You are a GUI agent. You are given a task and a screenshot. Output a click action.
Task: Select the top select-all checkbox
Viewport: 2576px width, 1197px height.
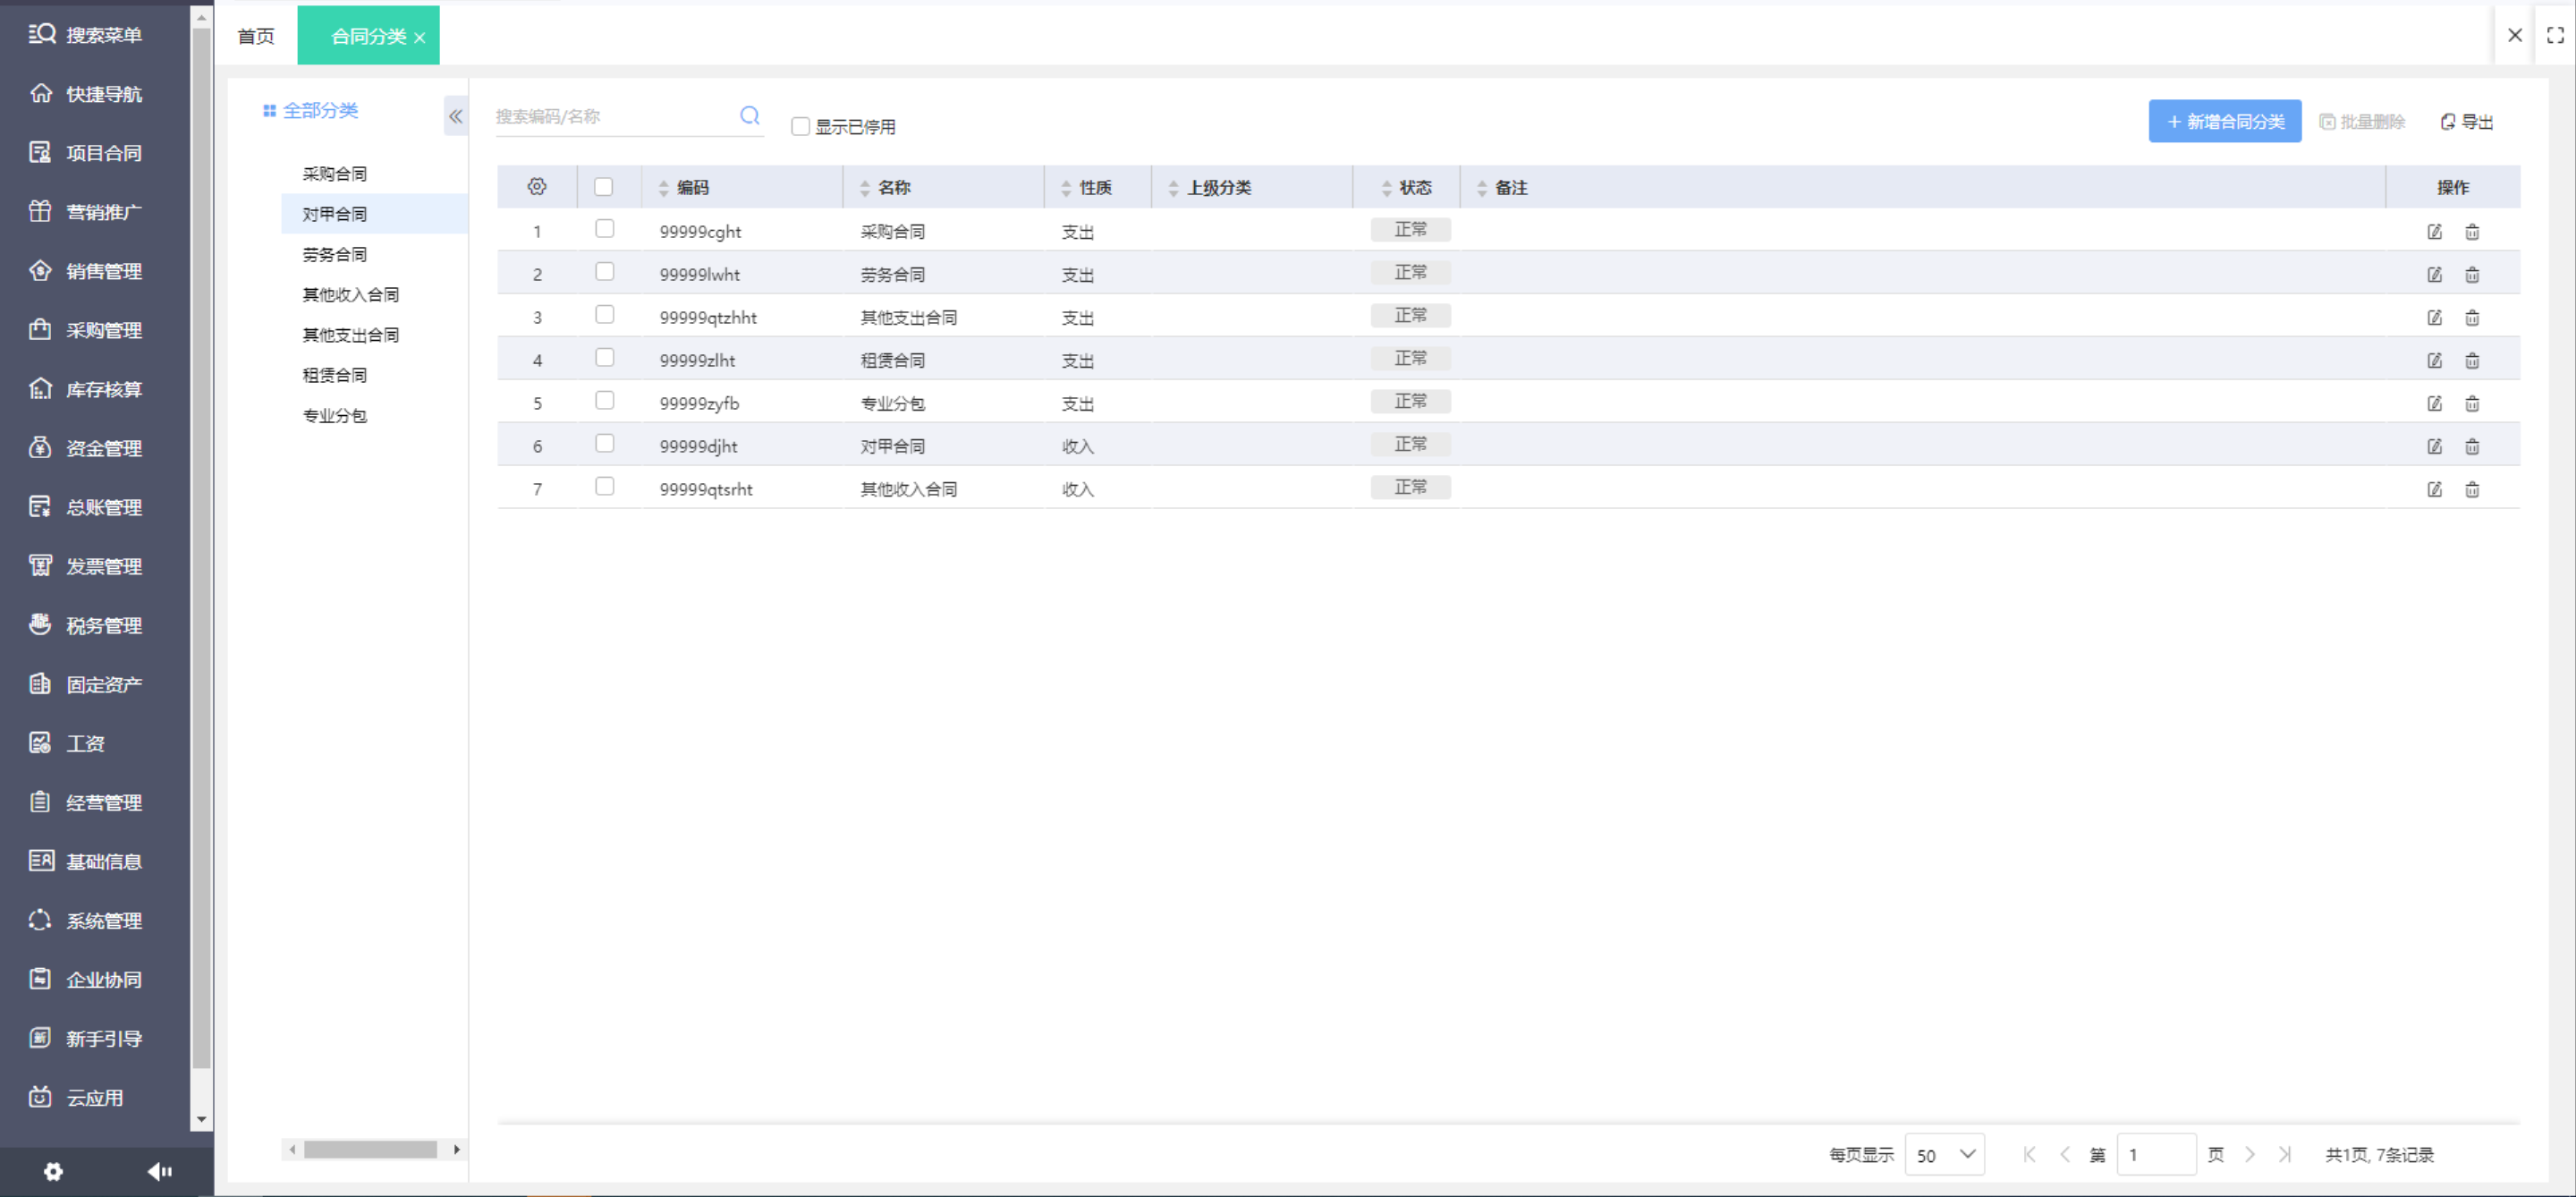pos(603,186)
